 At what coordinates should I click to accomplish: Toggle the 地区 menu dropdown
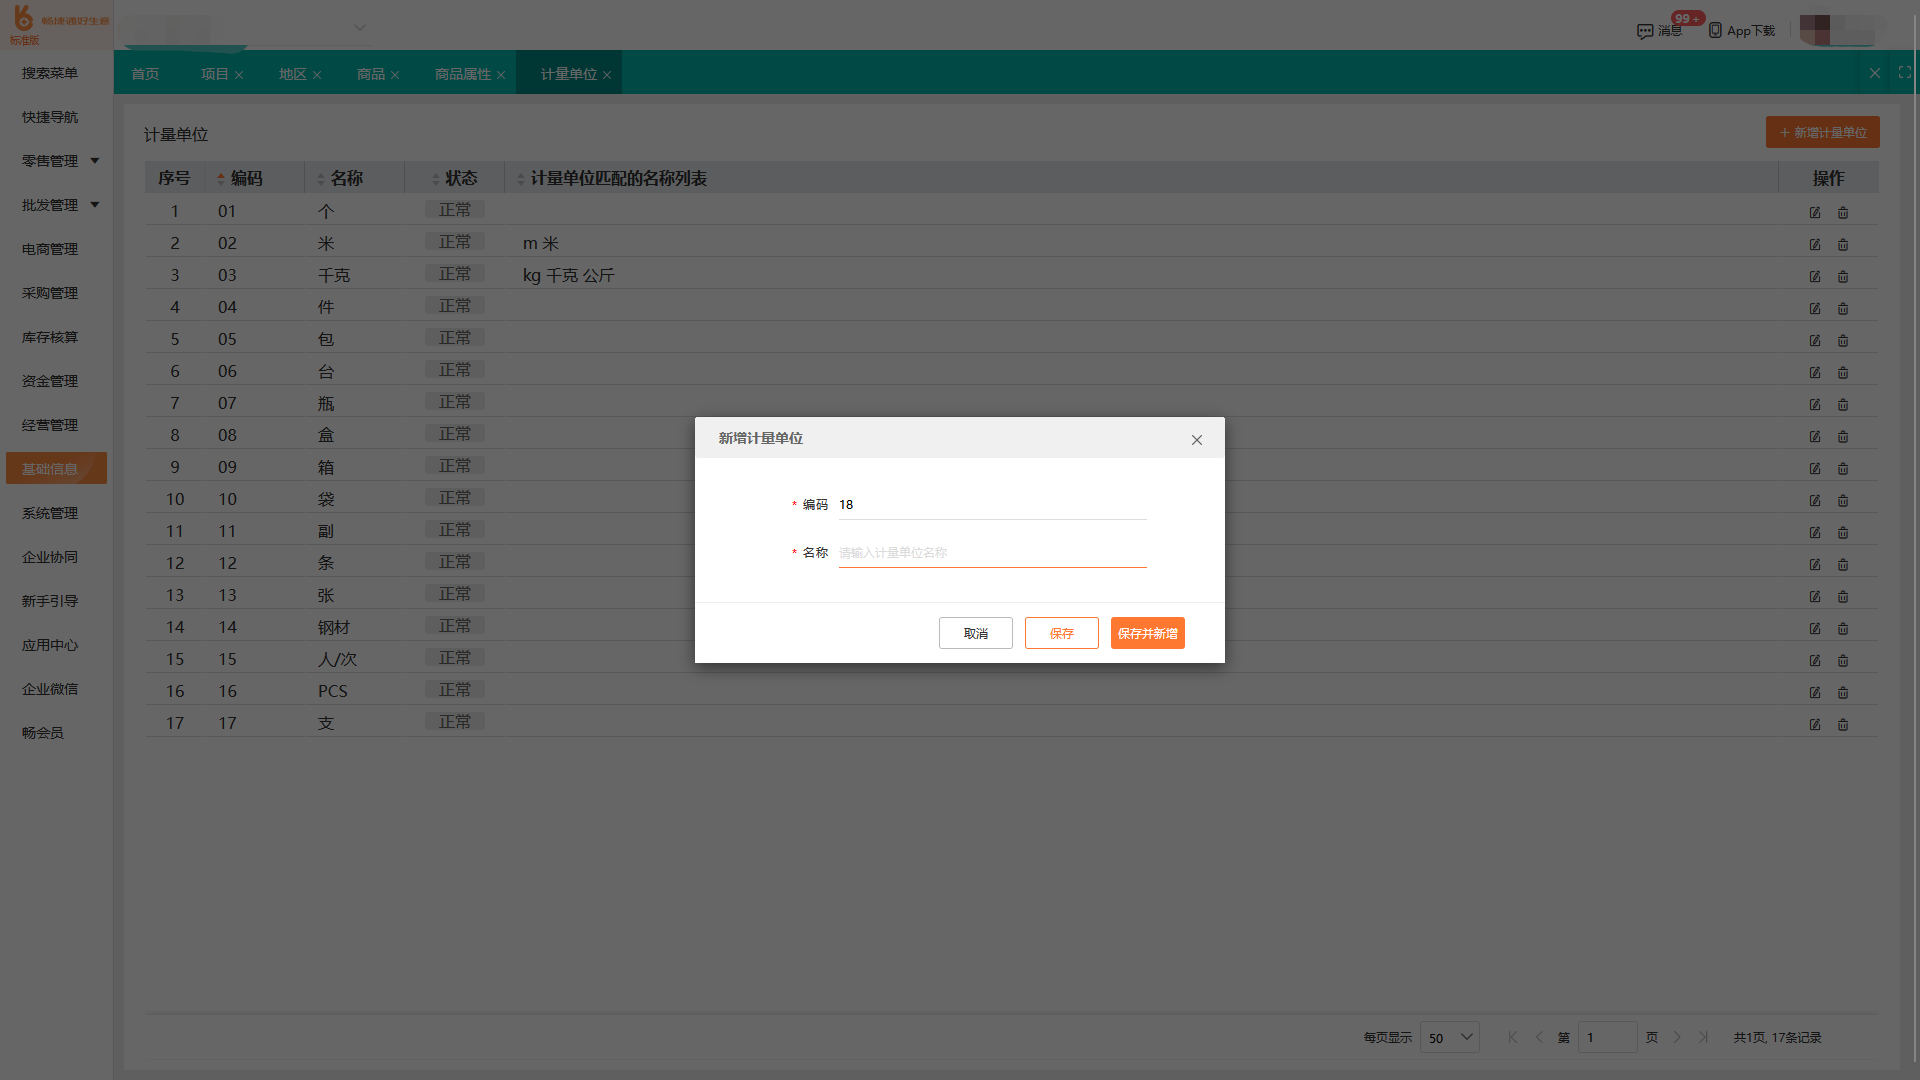click(290, 74)
